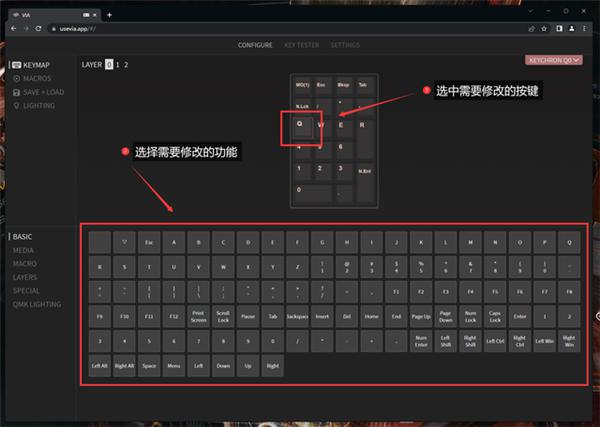Select the highlighted Q key on numpad
Screen dimensions: 600x427
tap(298, 125)
